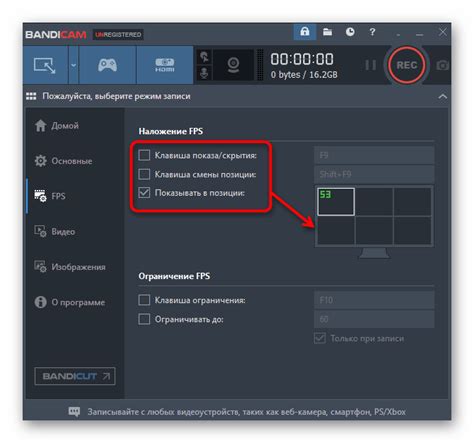This screenshot has height=443, width=474.
Task: Select the screen recording mode icon
Action: click(45, 65)
